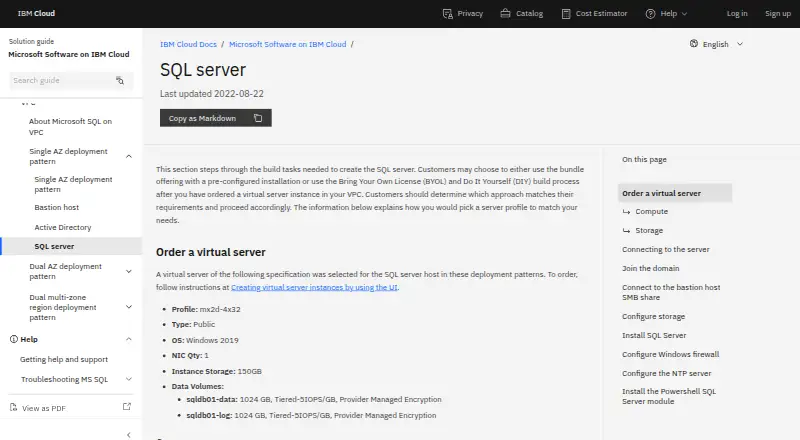
Task: Open Getting help and support page
Action: coord(64,359)
